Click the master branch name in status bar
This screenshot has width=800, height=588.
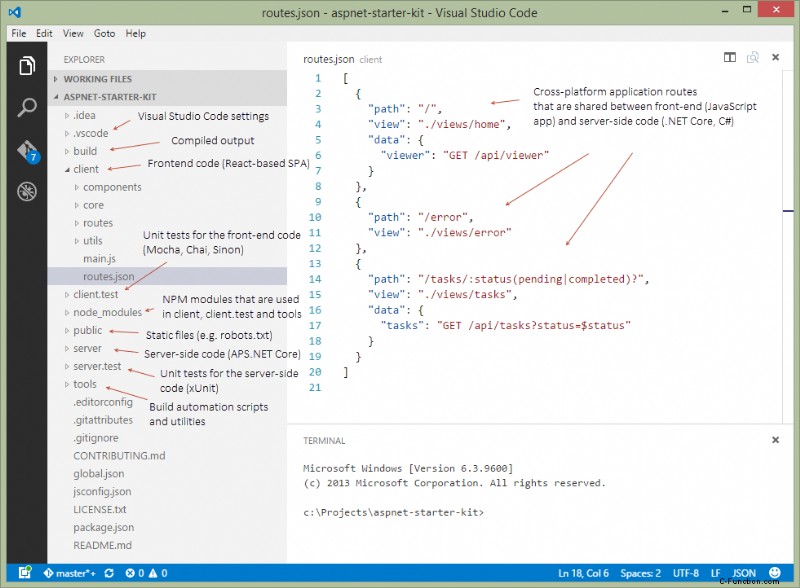coord(69,574)
